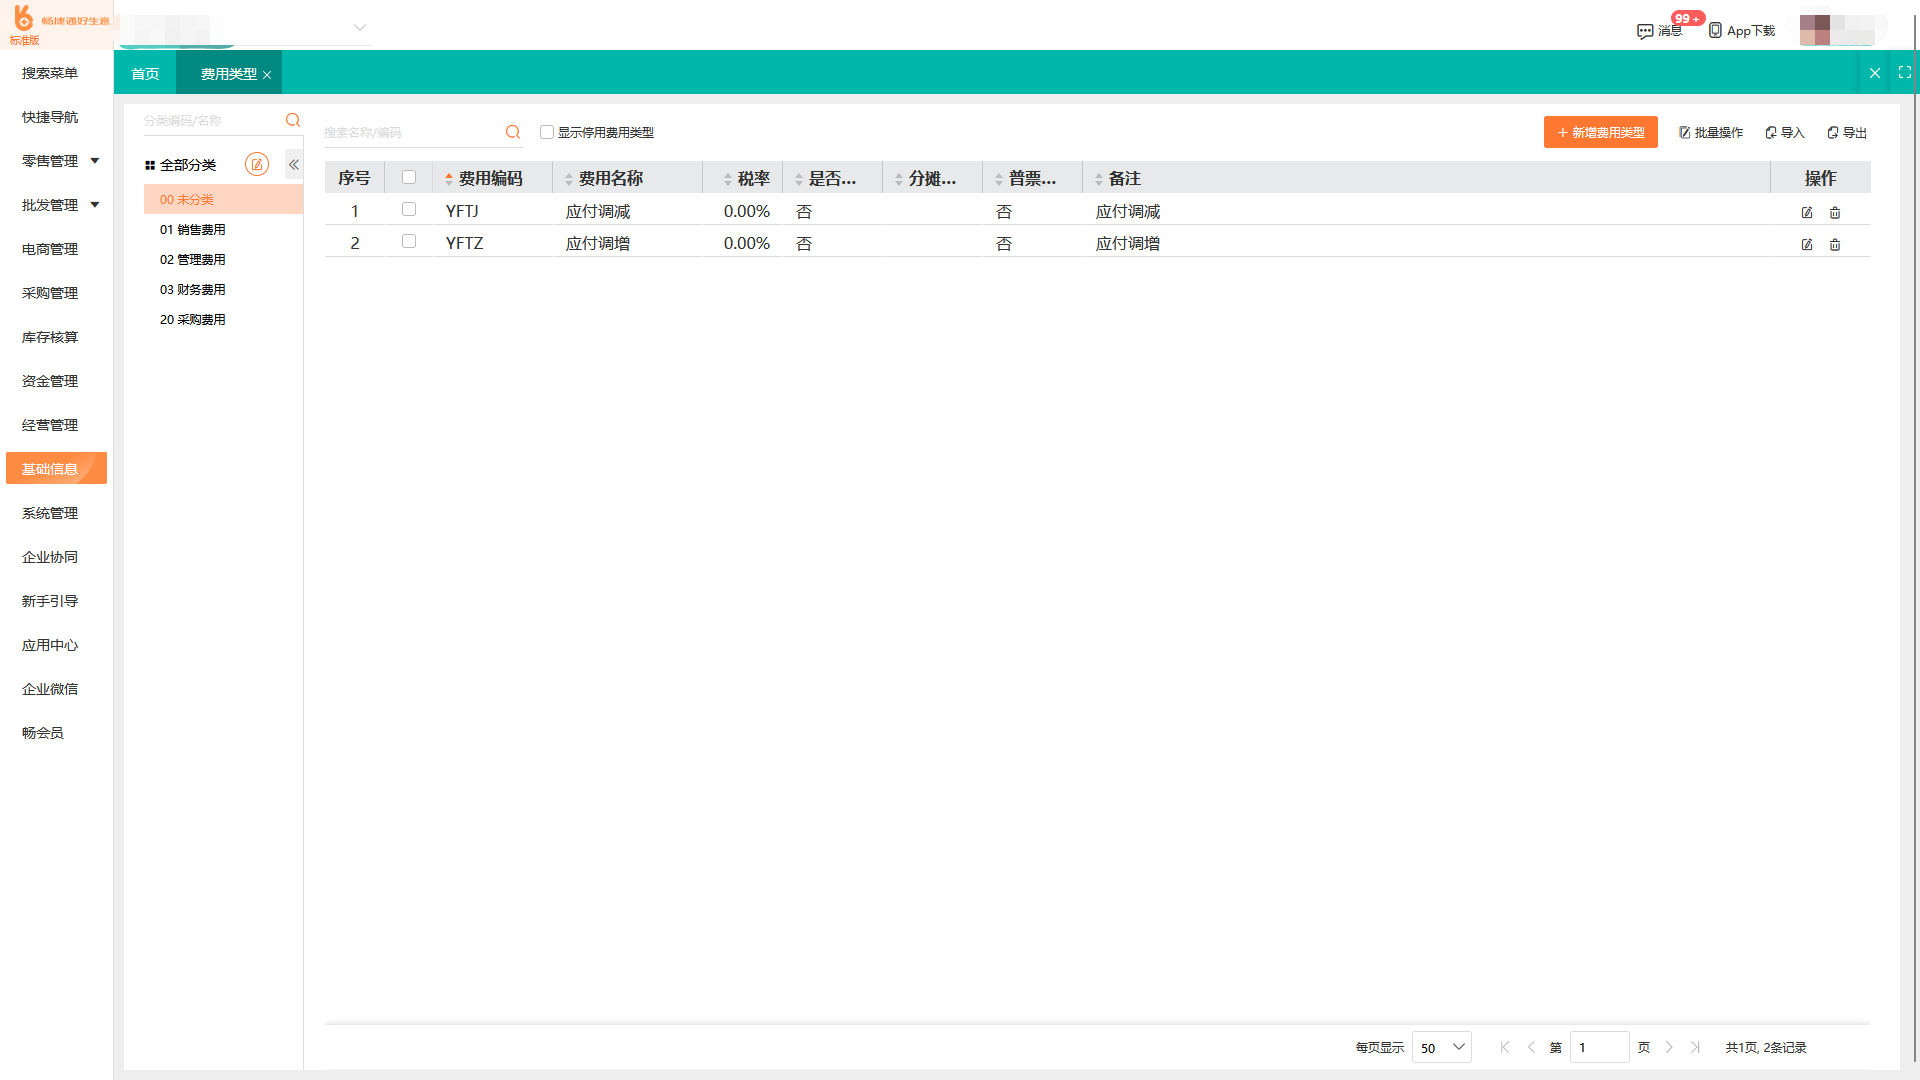Select page size 50 dropdown

click(x=1440, y=1047)
